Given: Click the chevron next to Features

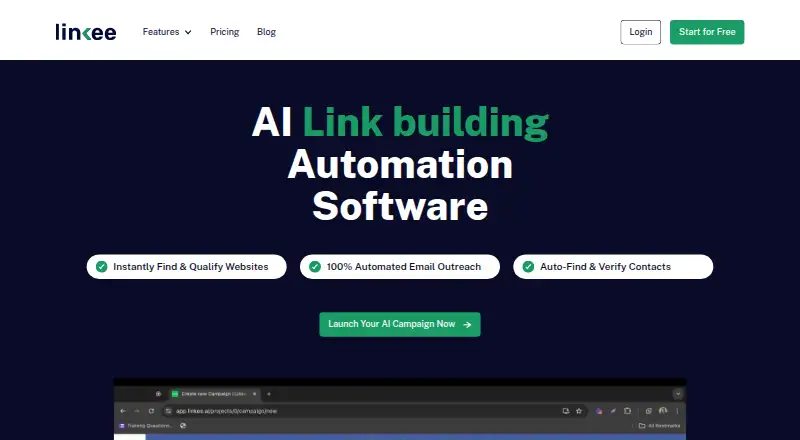Looking at the screenshot, I should pyautogui.click(x=188, y=32).
